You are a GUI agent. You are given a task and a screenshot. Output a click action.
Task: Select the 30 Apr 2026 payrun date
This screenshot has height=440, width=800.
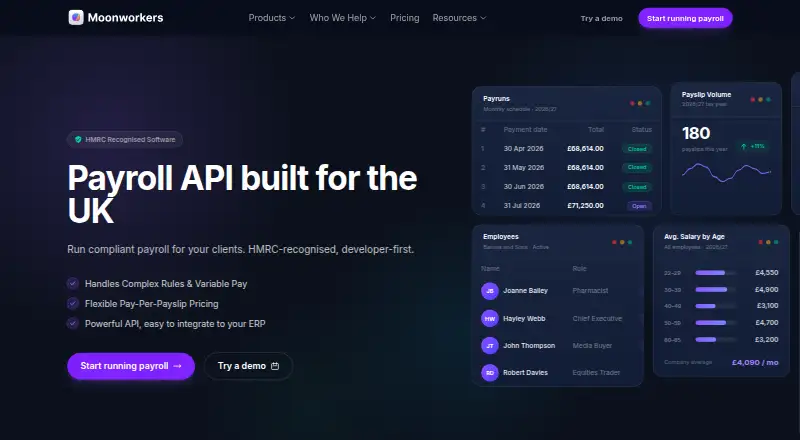pos(523,149)
